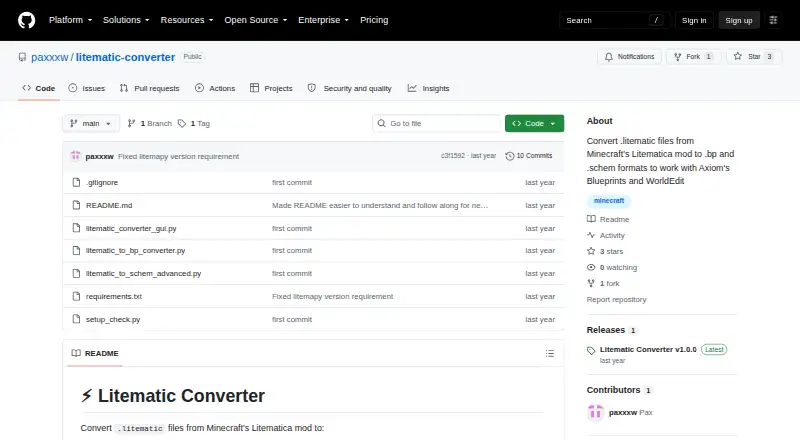
Task: Click the fork icon beside 1 fork
Action: 591,283
